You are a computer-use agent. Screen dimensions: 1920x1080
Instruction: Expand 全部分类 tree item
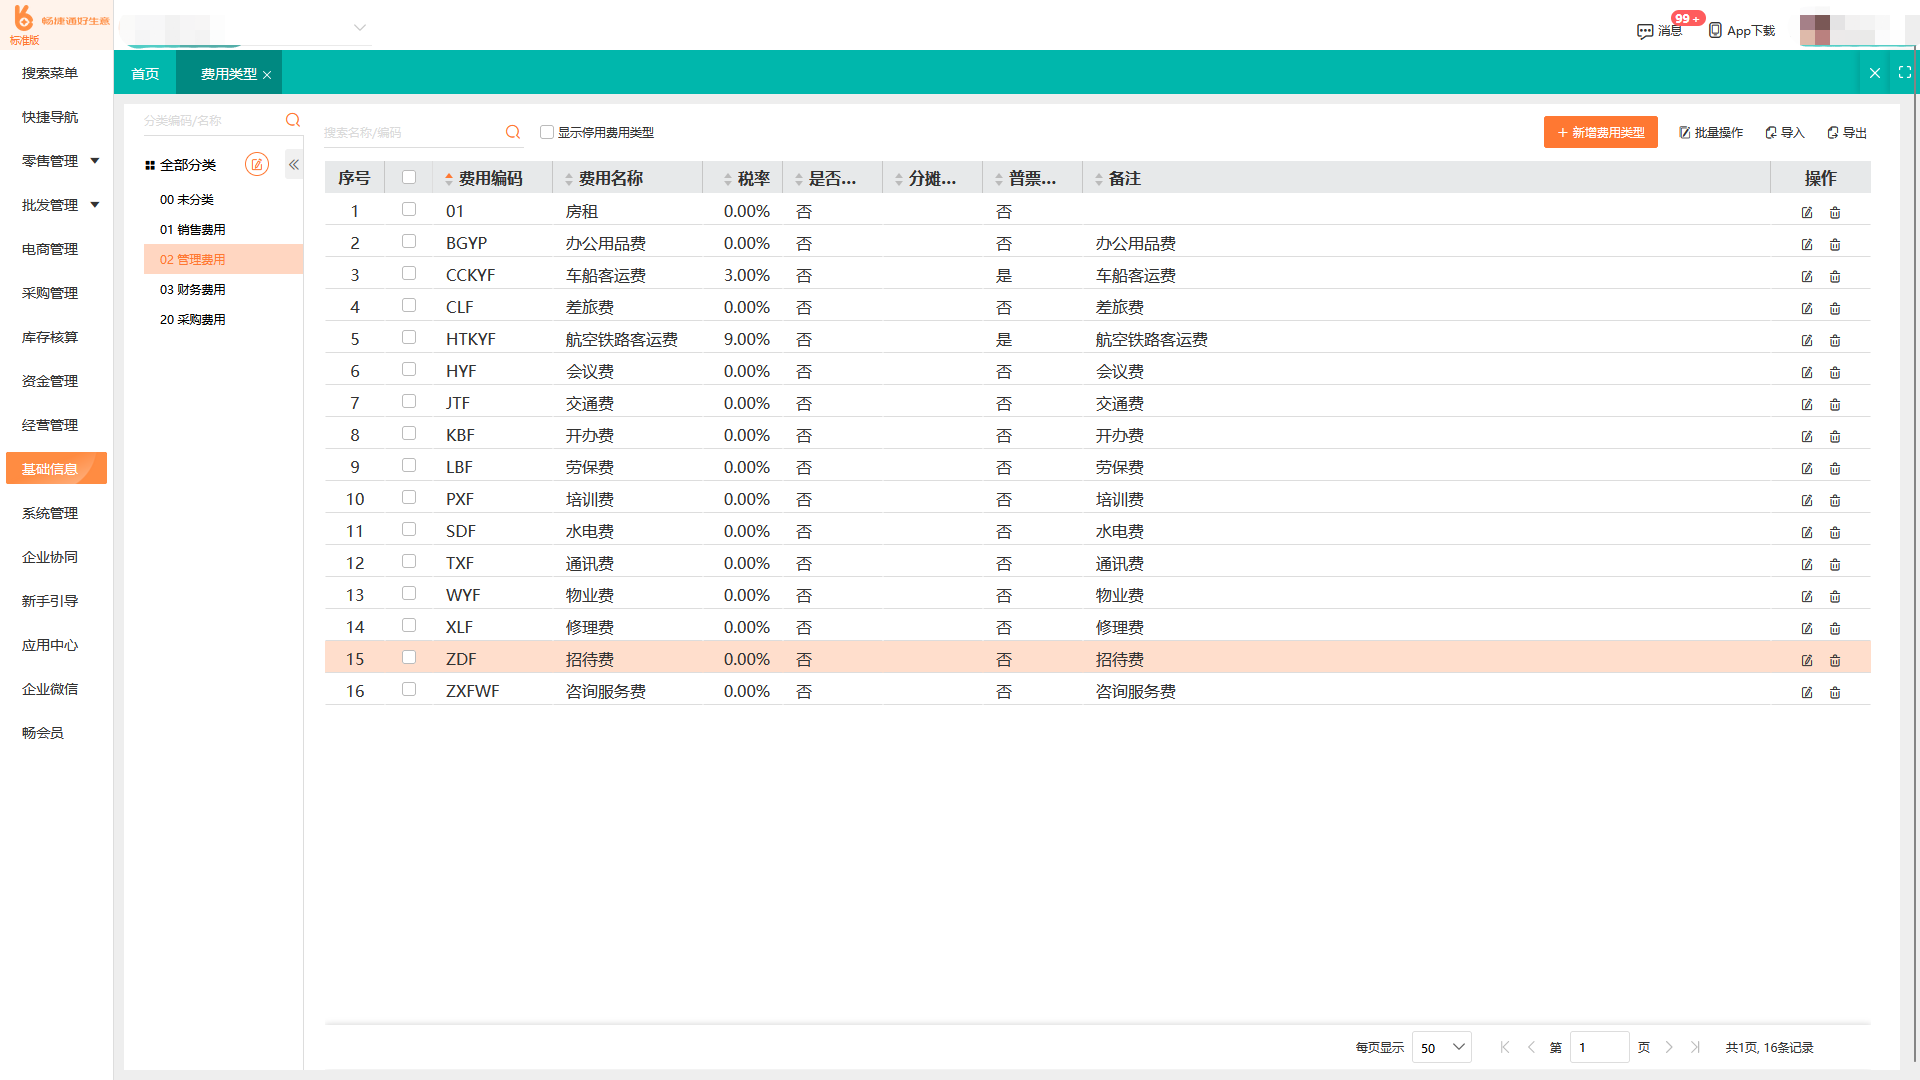coord(149,162)
